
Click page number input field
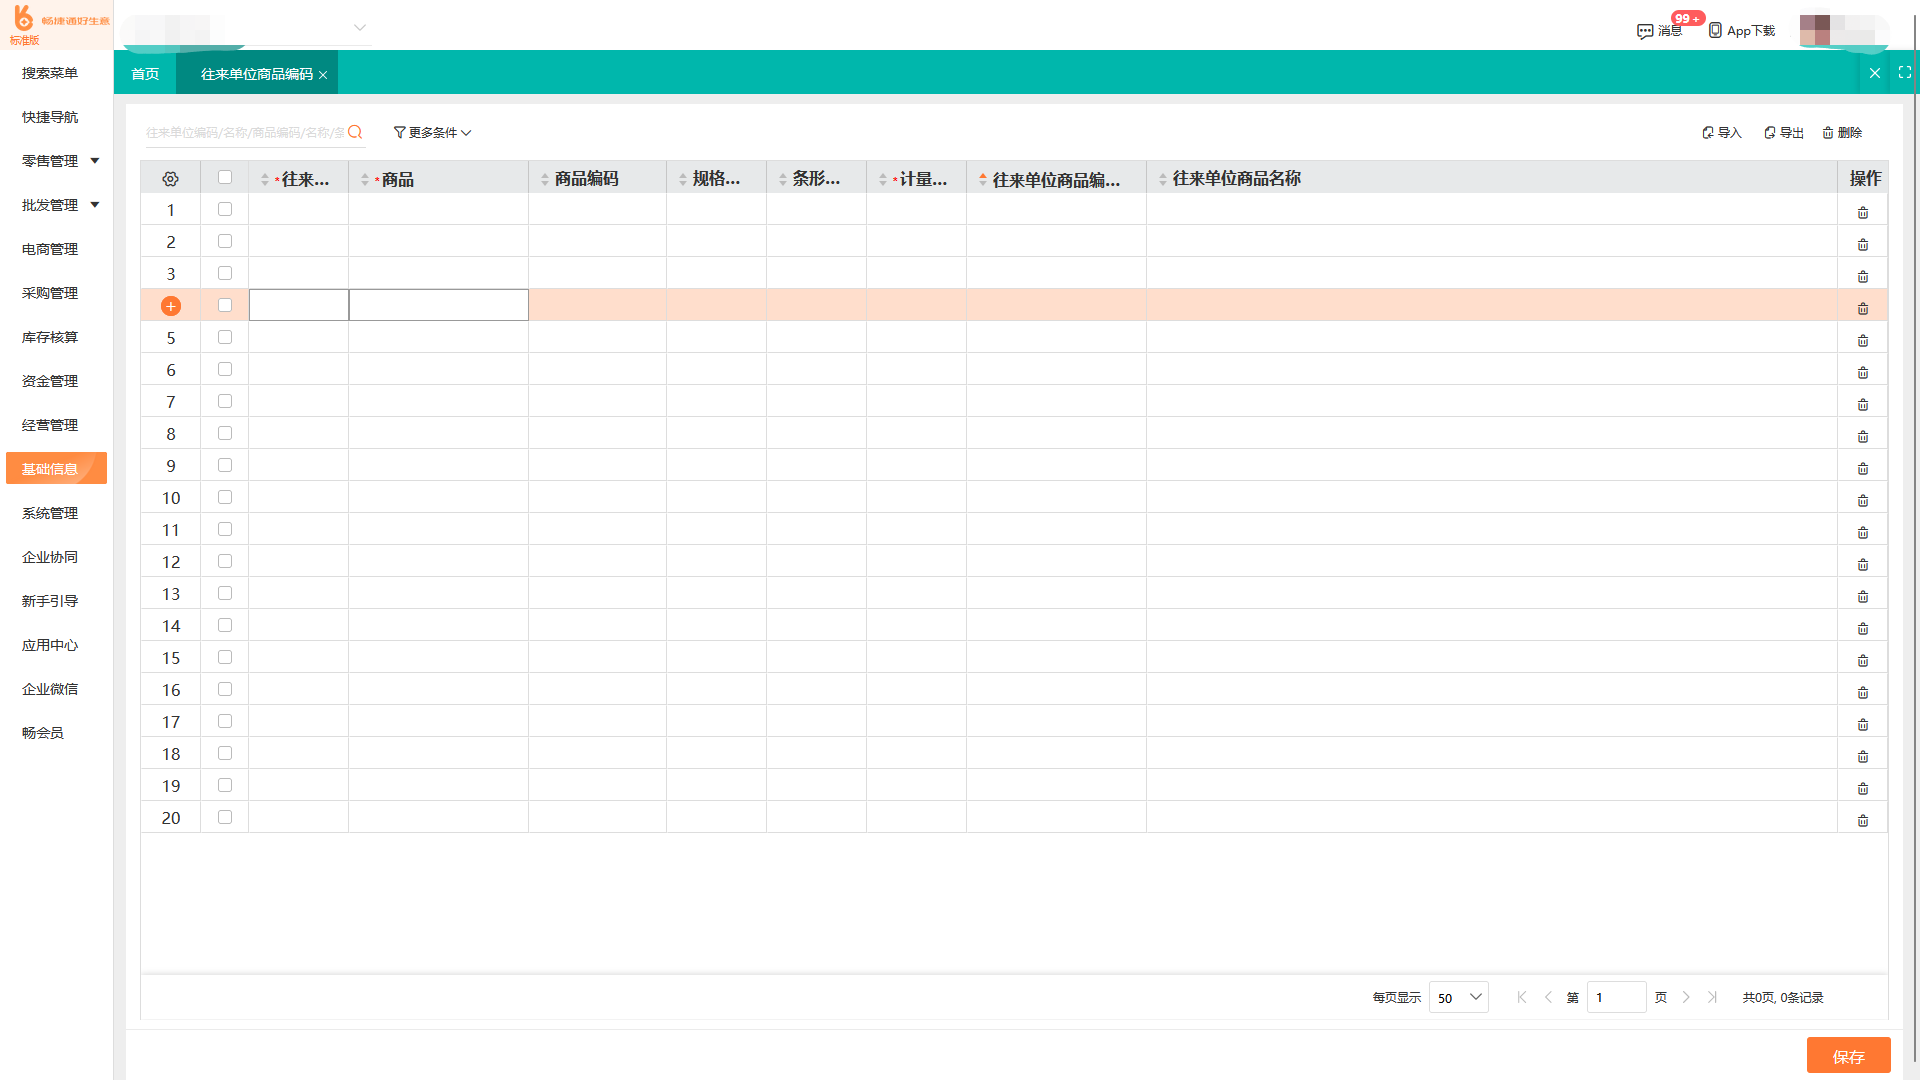click(1615, 997)
